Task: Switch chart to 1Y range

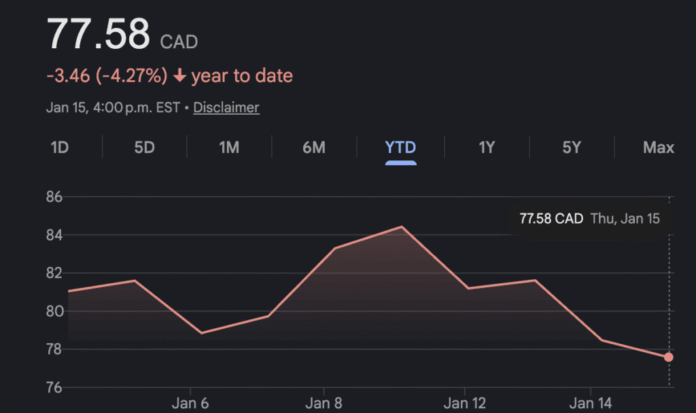Action: coord(486,148)
